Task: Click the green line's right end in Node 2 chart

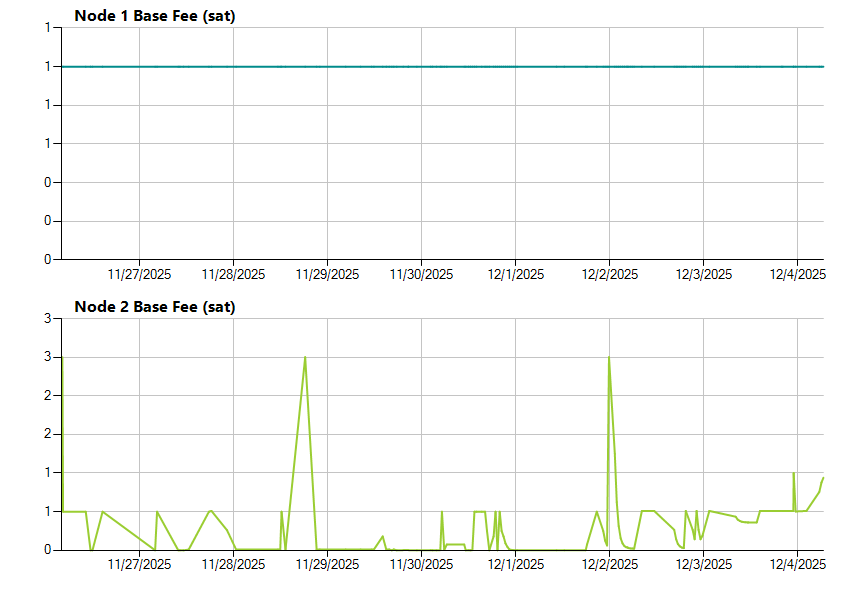Action: [x=822, y=478]
